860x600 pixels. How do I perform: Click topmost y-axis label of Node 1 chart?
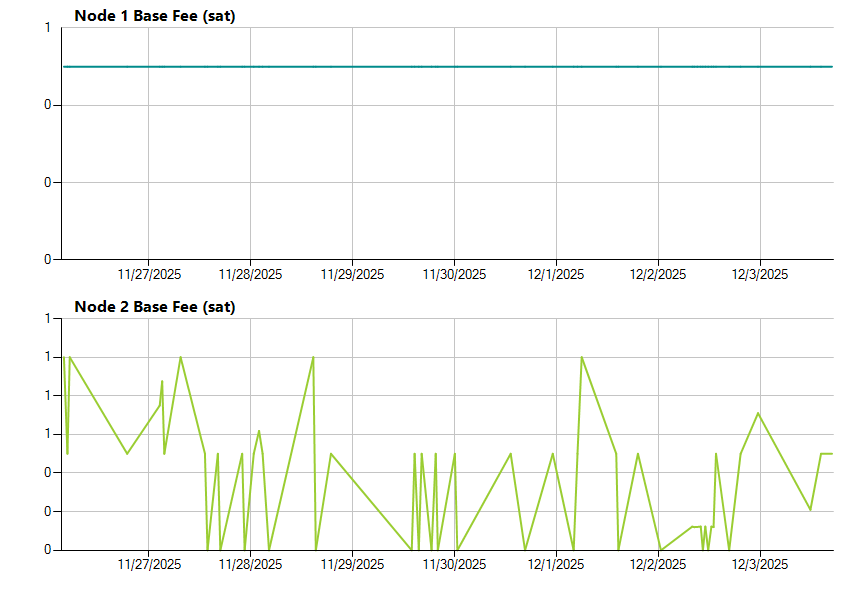pyautogui.click(x=47, y=28)
